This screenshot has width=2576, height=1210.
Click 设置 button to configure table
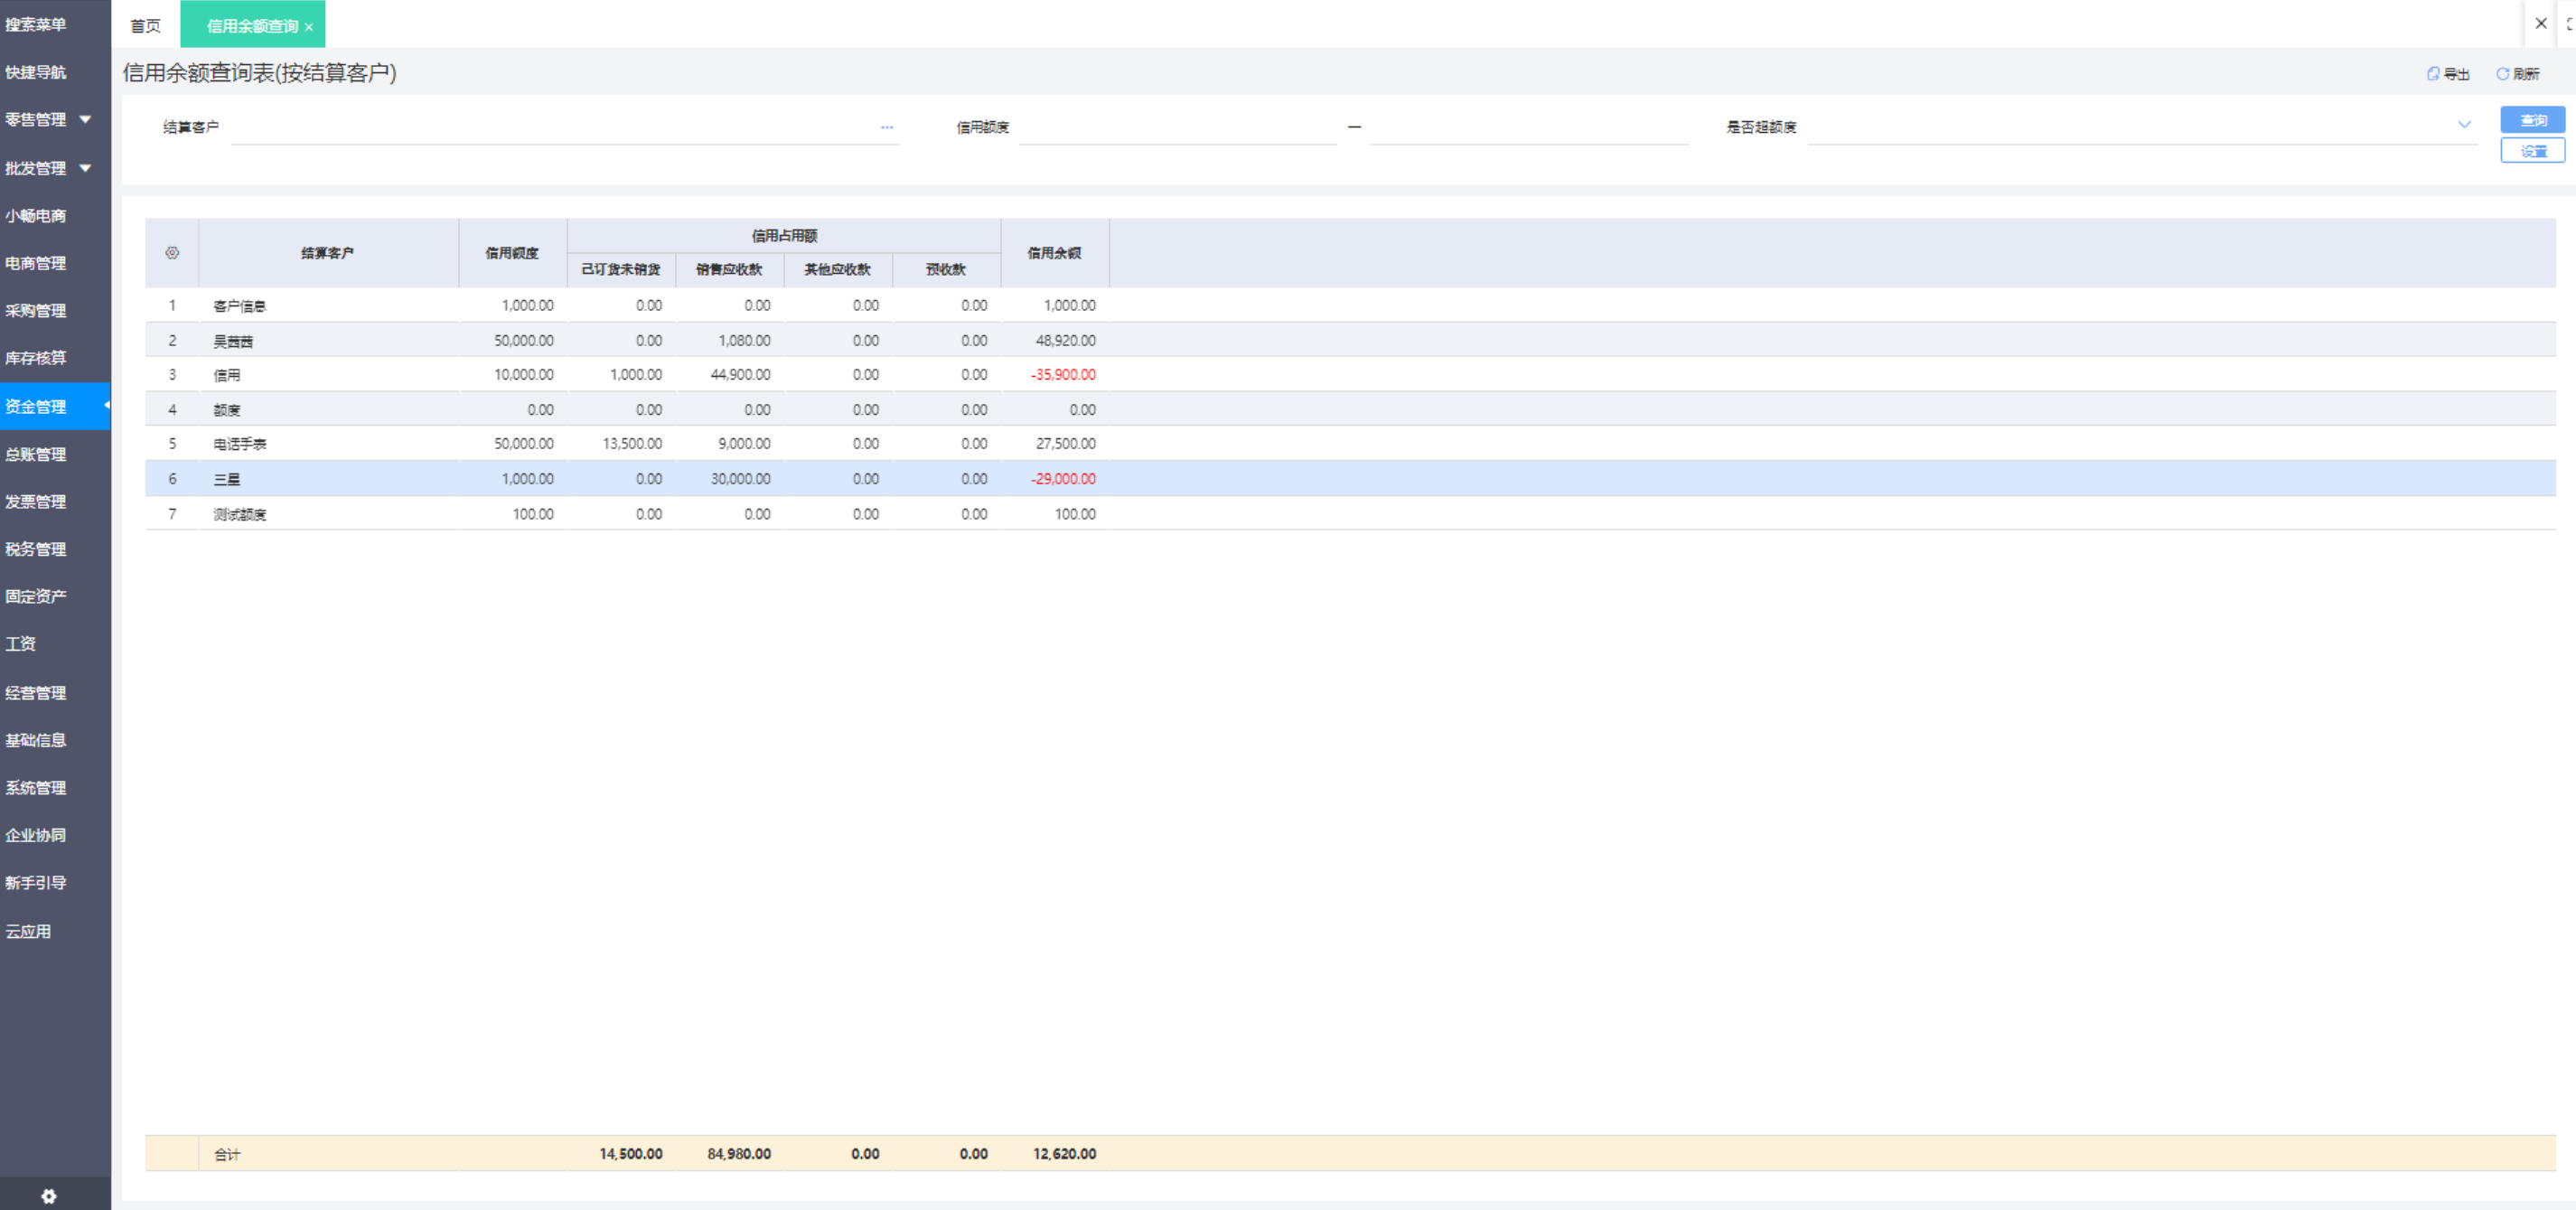(x=2534, y=150)
